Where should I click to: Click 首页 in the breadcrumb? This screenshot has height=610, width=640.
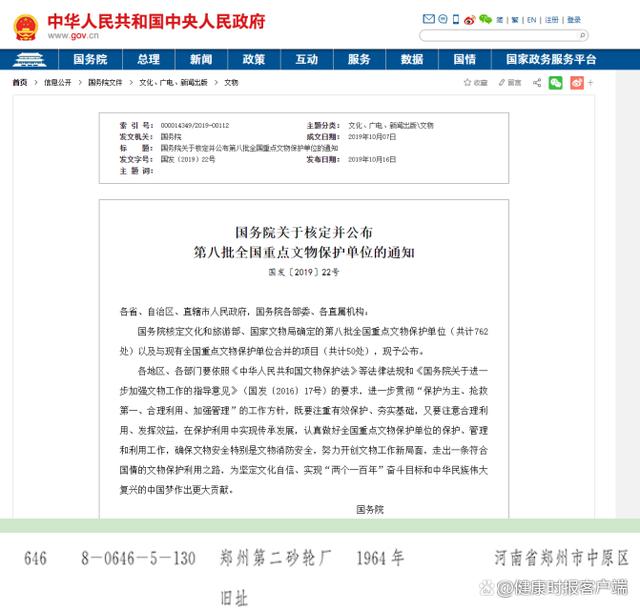20,83
